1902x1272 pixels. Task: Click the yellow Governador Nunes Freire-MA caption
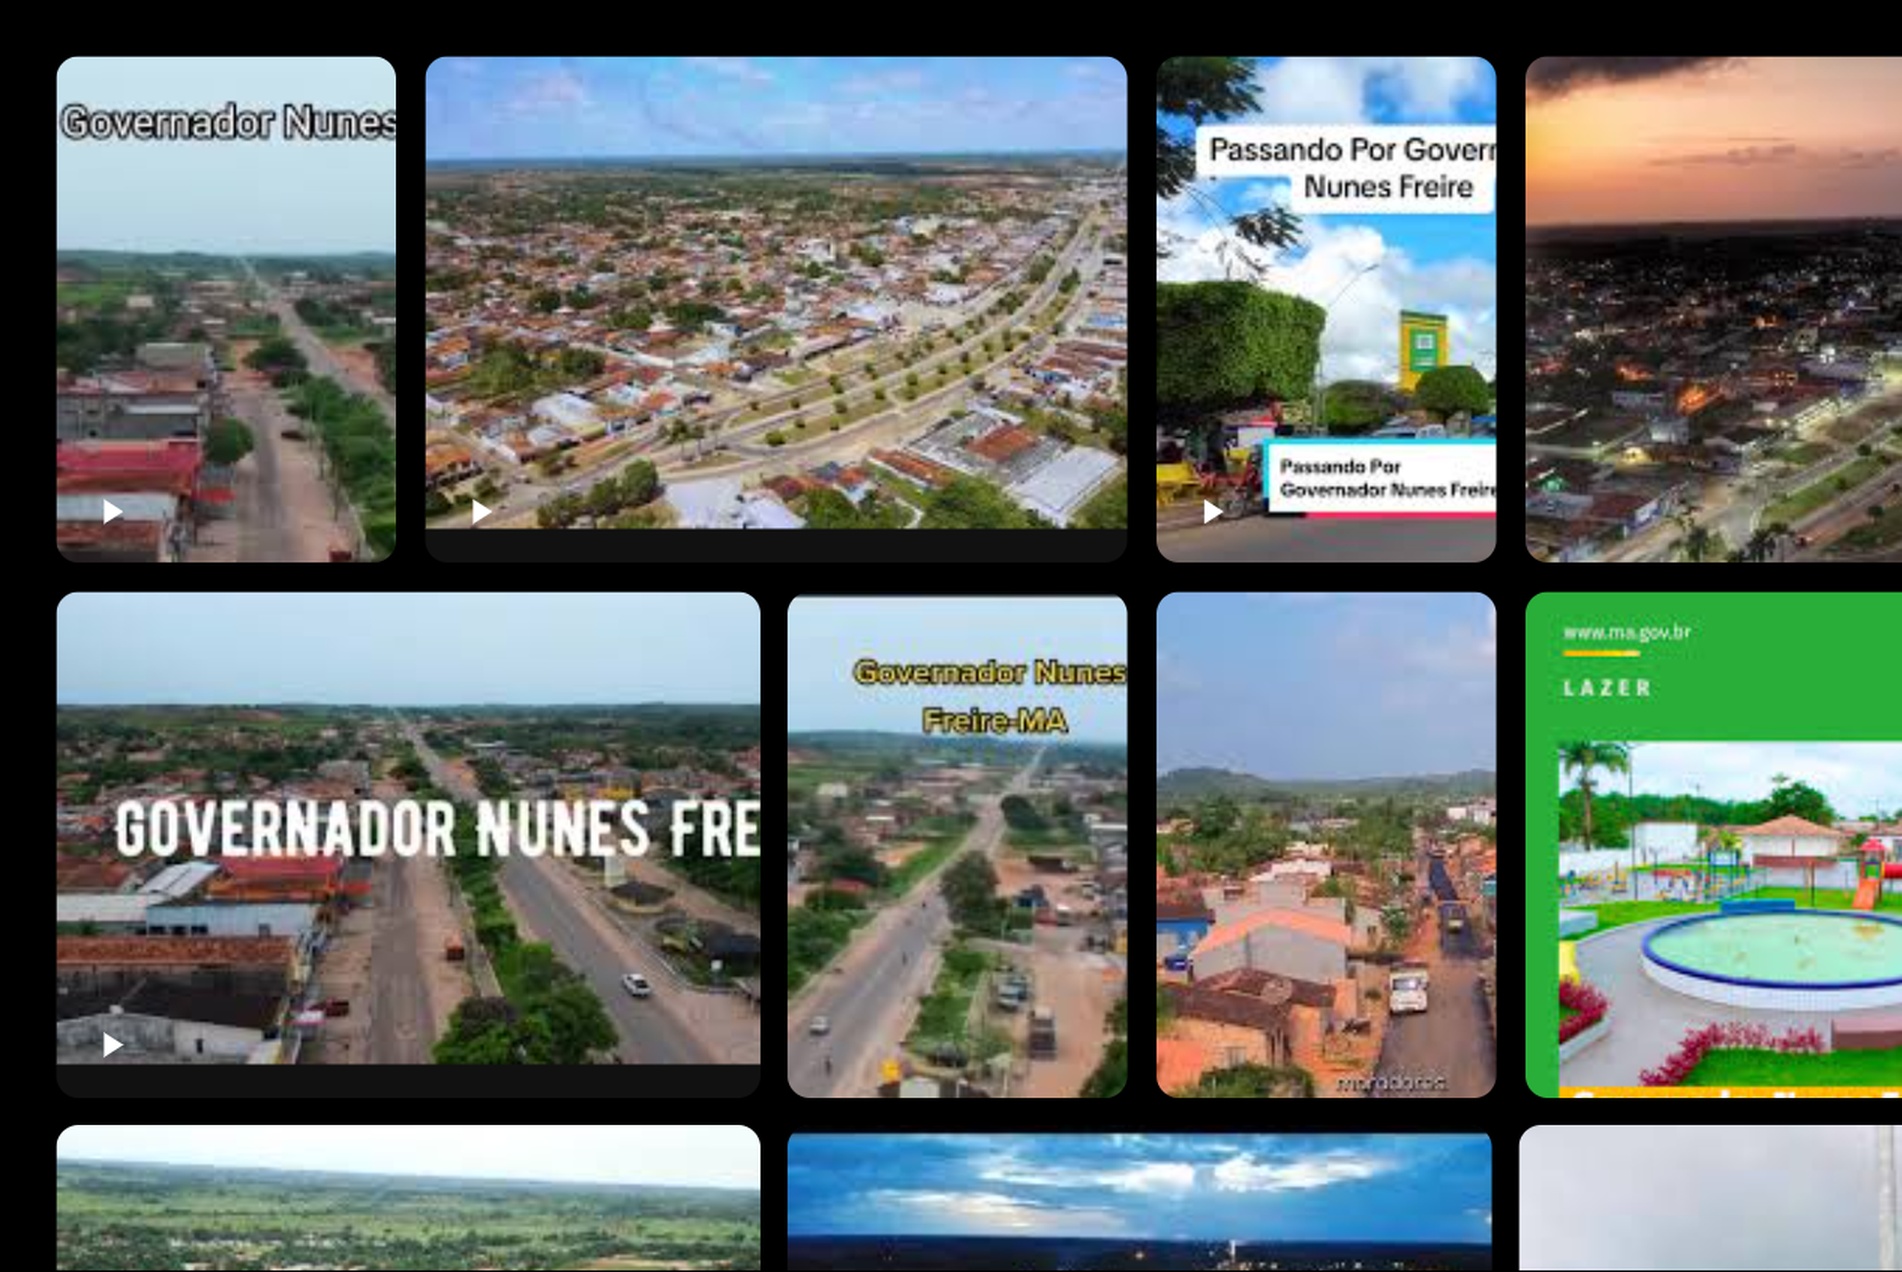(x=990, y=696)
